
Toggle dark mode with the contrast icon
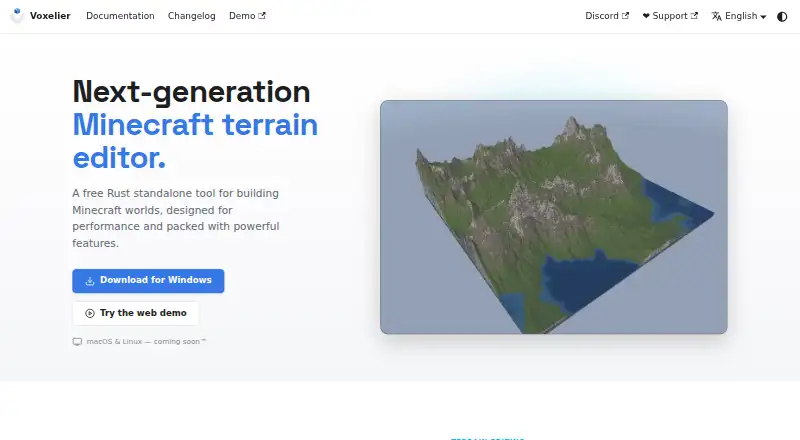coord(782,16)
